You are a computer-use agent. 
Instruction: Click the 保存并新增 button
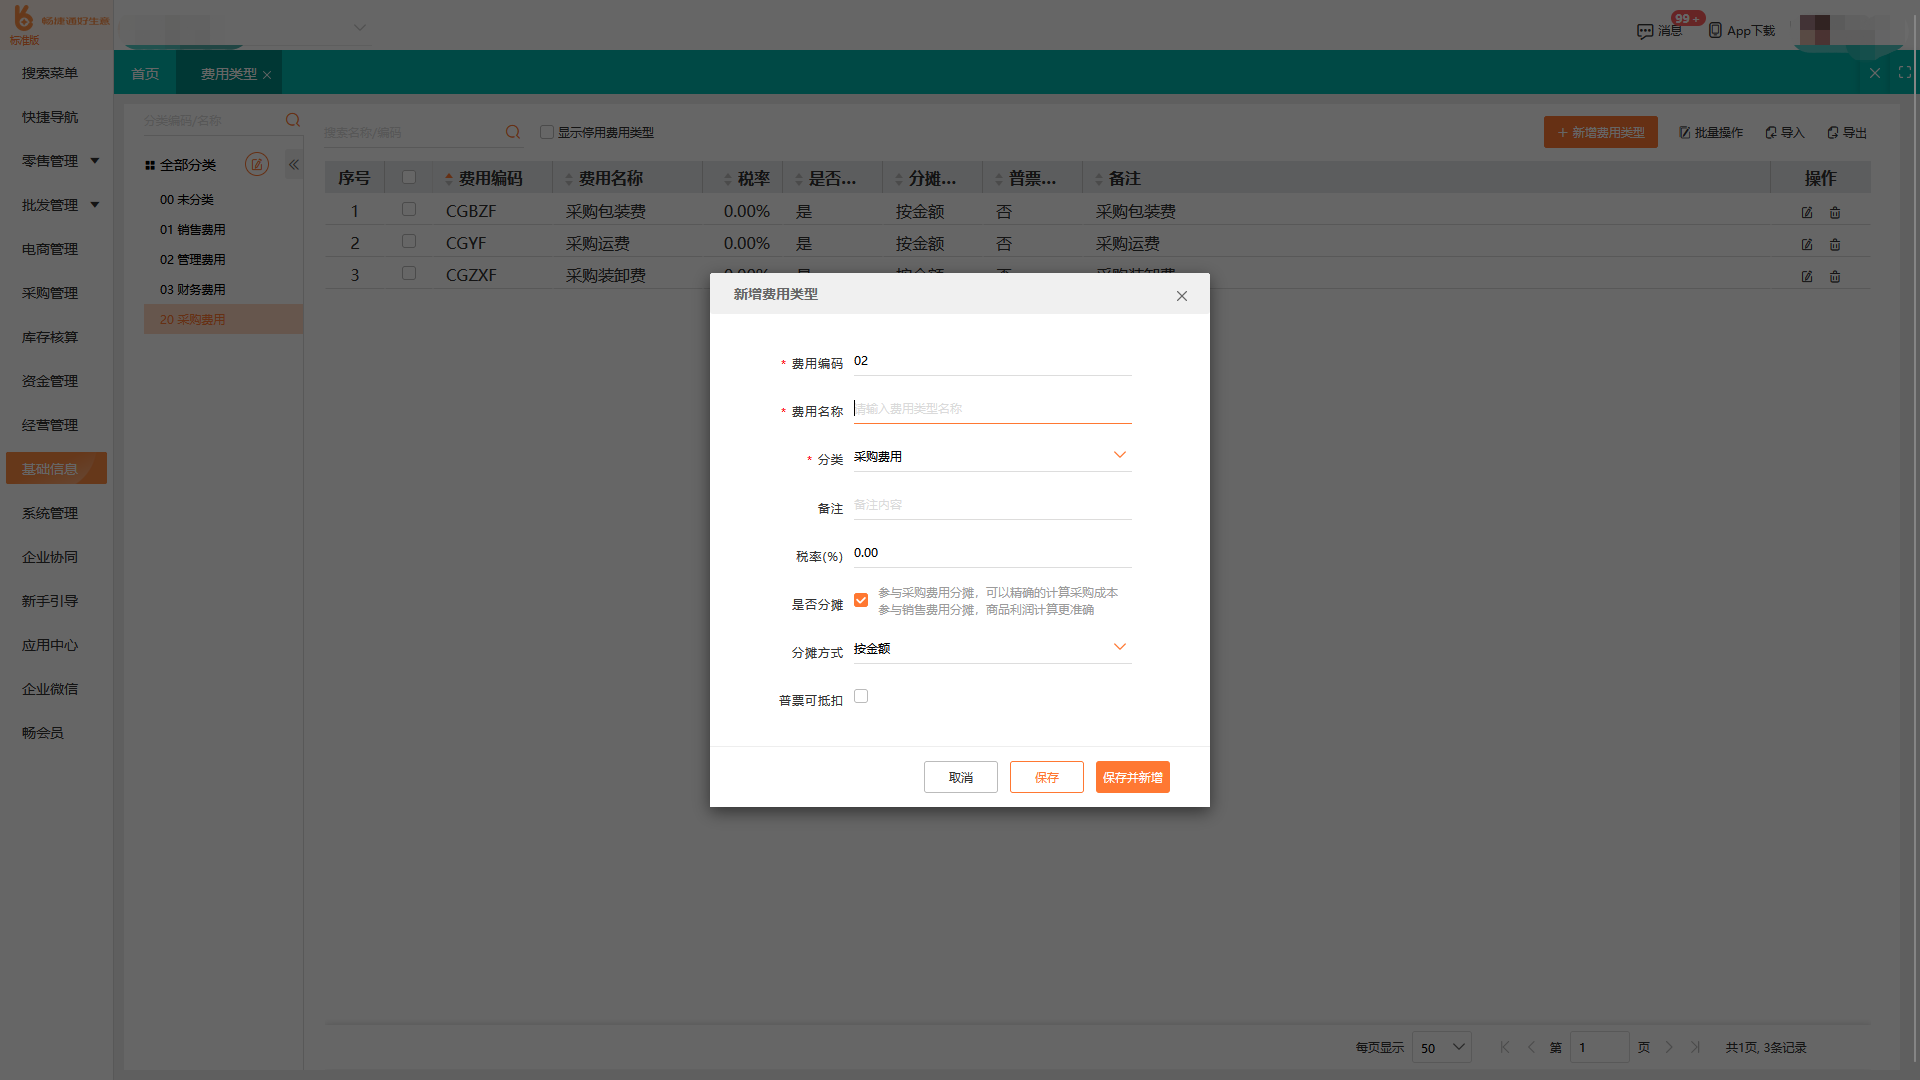click(x=1130, y=777)
